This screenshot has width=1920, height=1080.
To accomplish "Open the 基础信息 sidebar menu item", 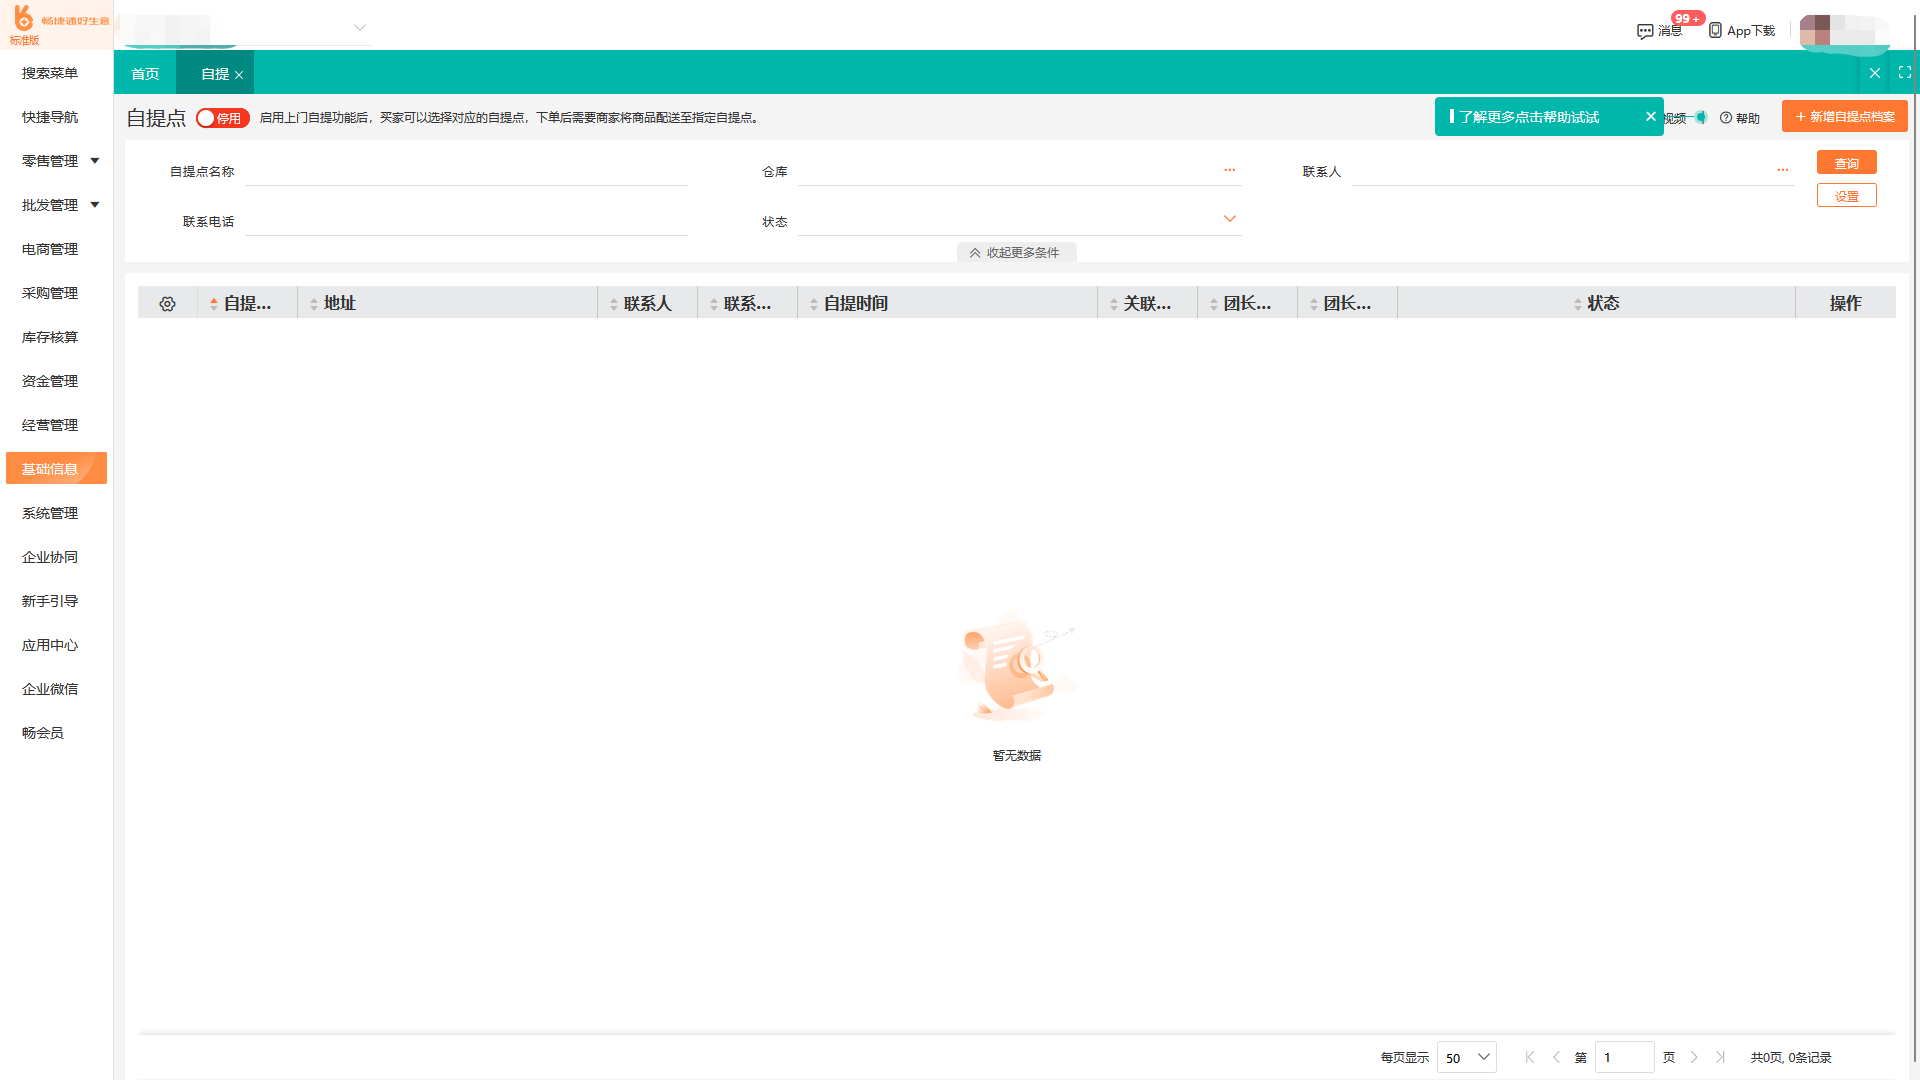I will tap(53, 468).
